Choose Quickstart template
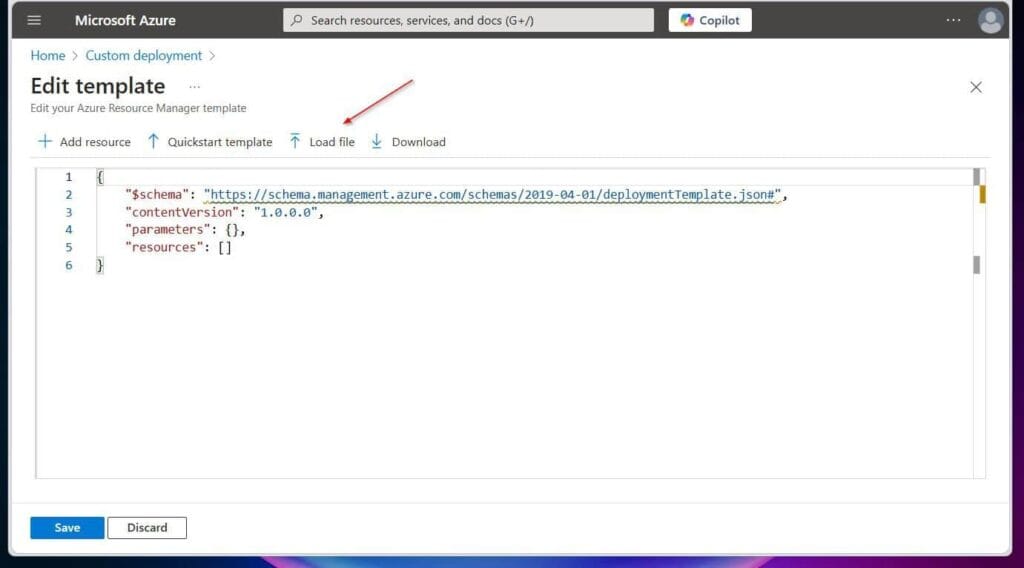Screen dimensions: 1024x568 [x=210, y=142]
